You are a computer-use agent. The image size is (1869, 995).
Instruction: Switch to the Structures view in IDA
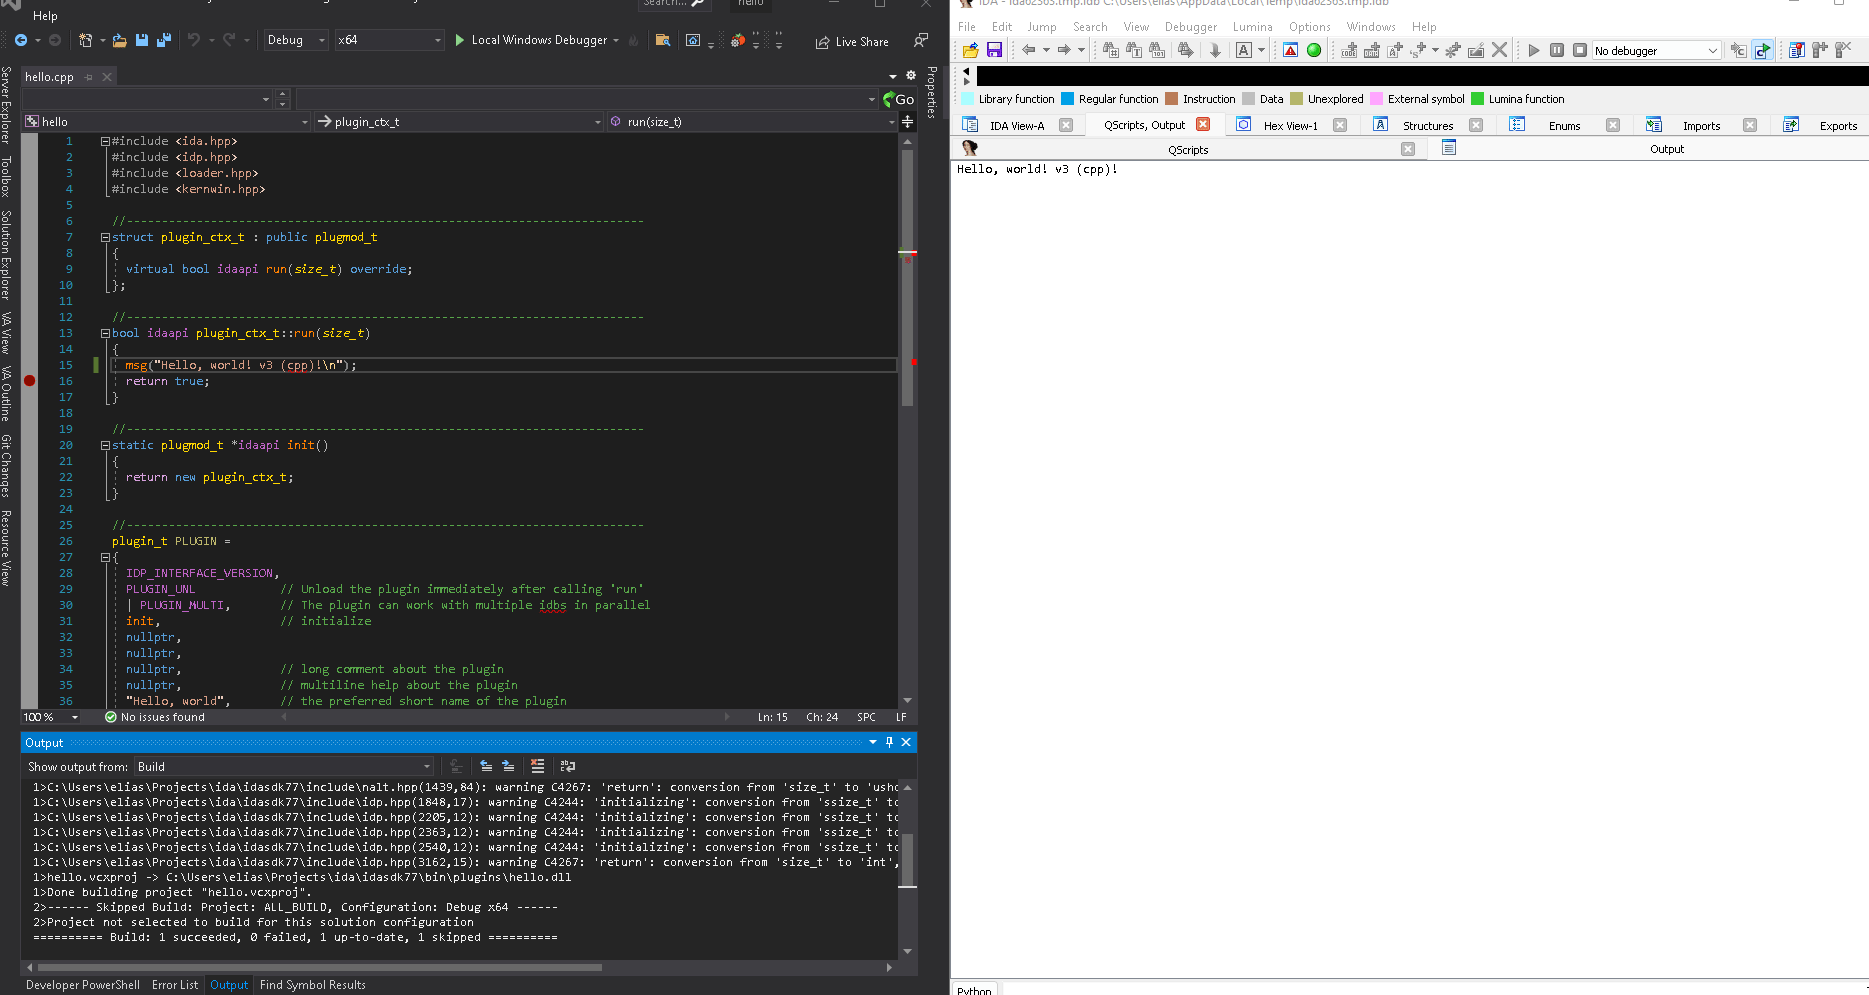1427,124
